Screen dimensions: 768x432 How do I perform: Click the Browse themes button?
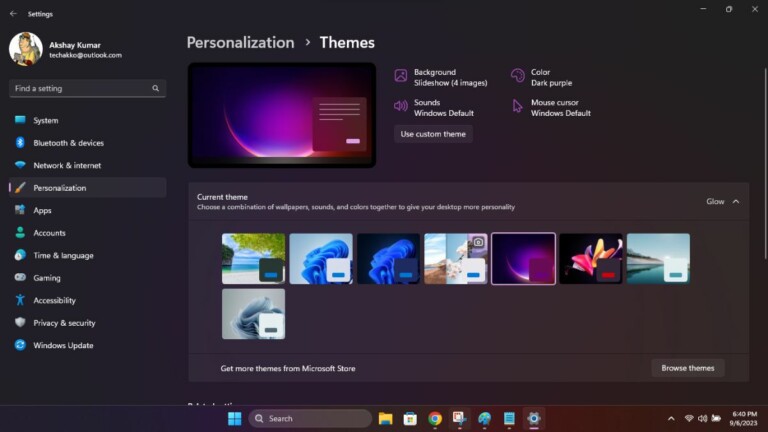(688, 368)
